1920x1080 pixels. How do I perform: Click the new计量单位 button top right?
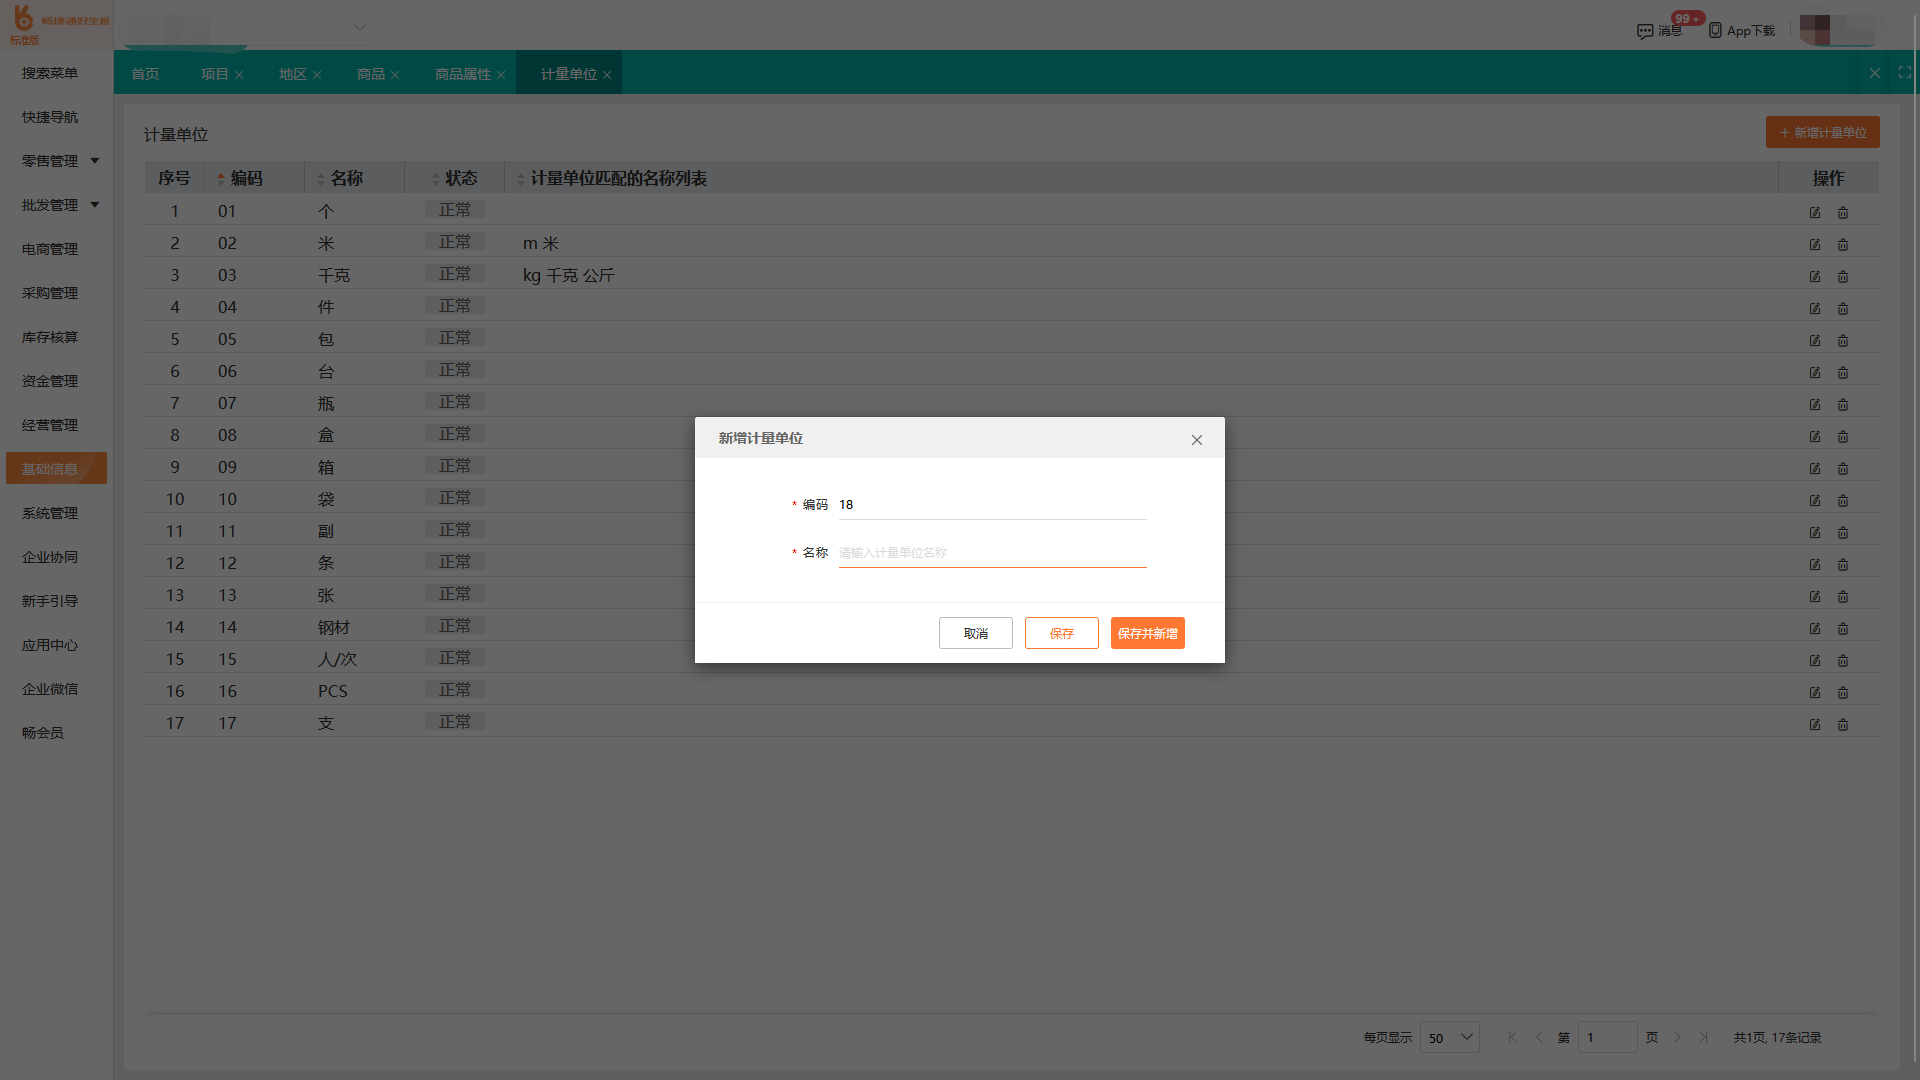(1821, 132)
